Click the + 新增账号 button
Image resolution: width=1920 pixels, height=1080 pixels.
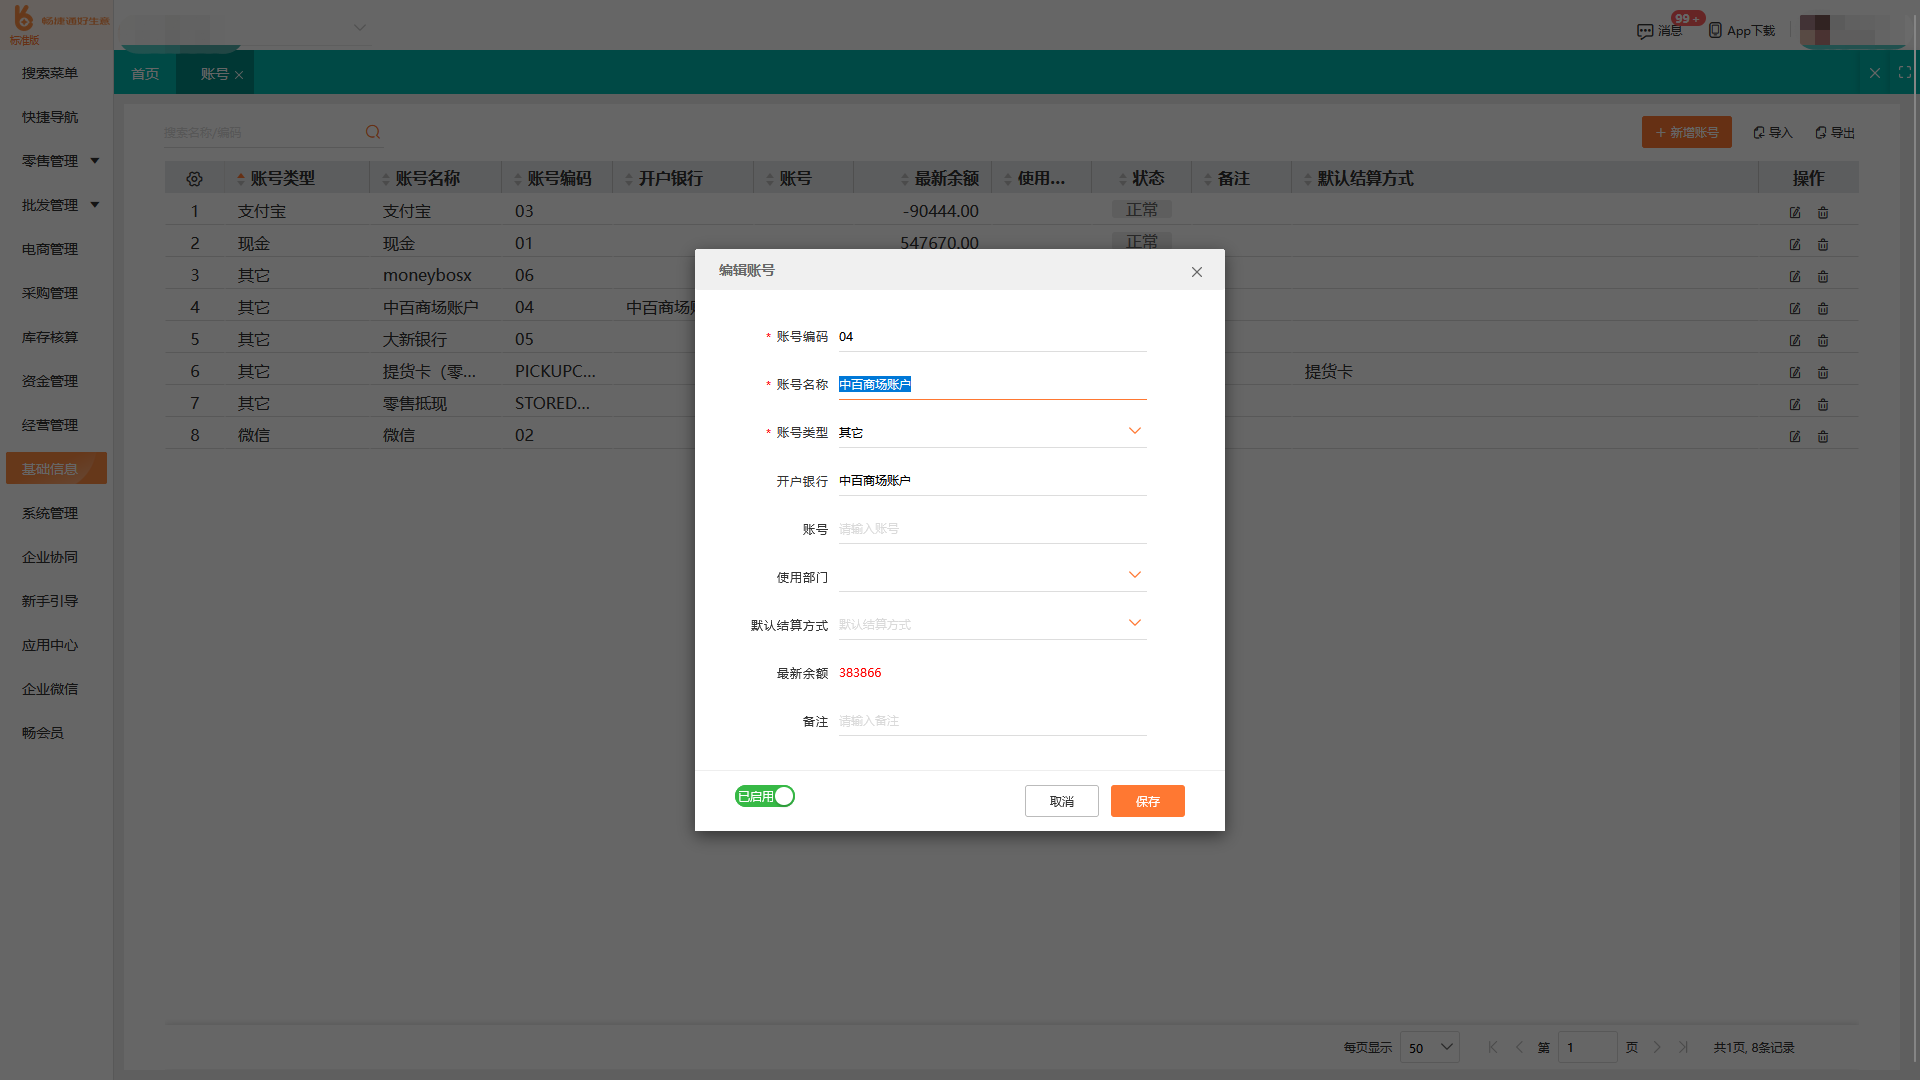click(x=1687, y=132)
